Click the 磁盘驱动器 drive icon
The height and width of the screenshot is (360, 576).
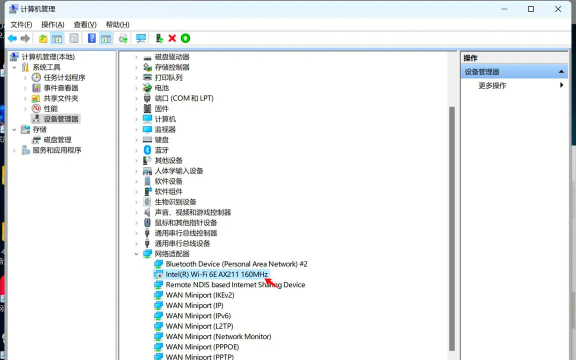point(147,58)
